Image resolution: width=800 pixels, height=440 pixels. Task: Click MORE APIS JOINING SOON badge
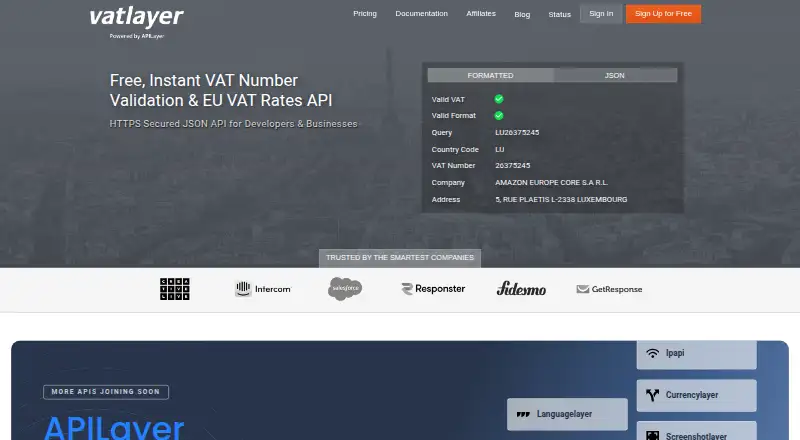coord(106,392)
